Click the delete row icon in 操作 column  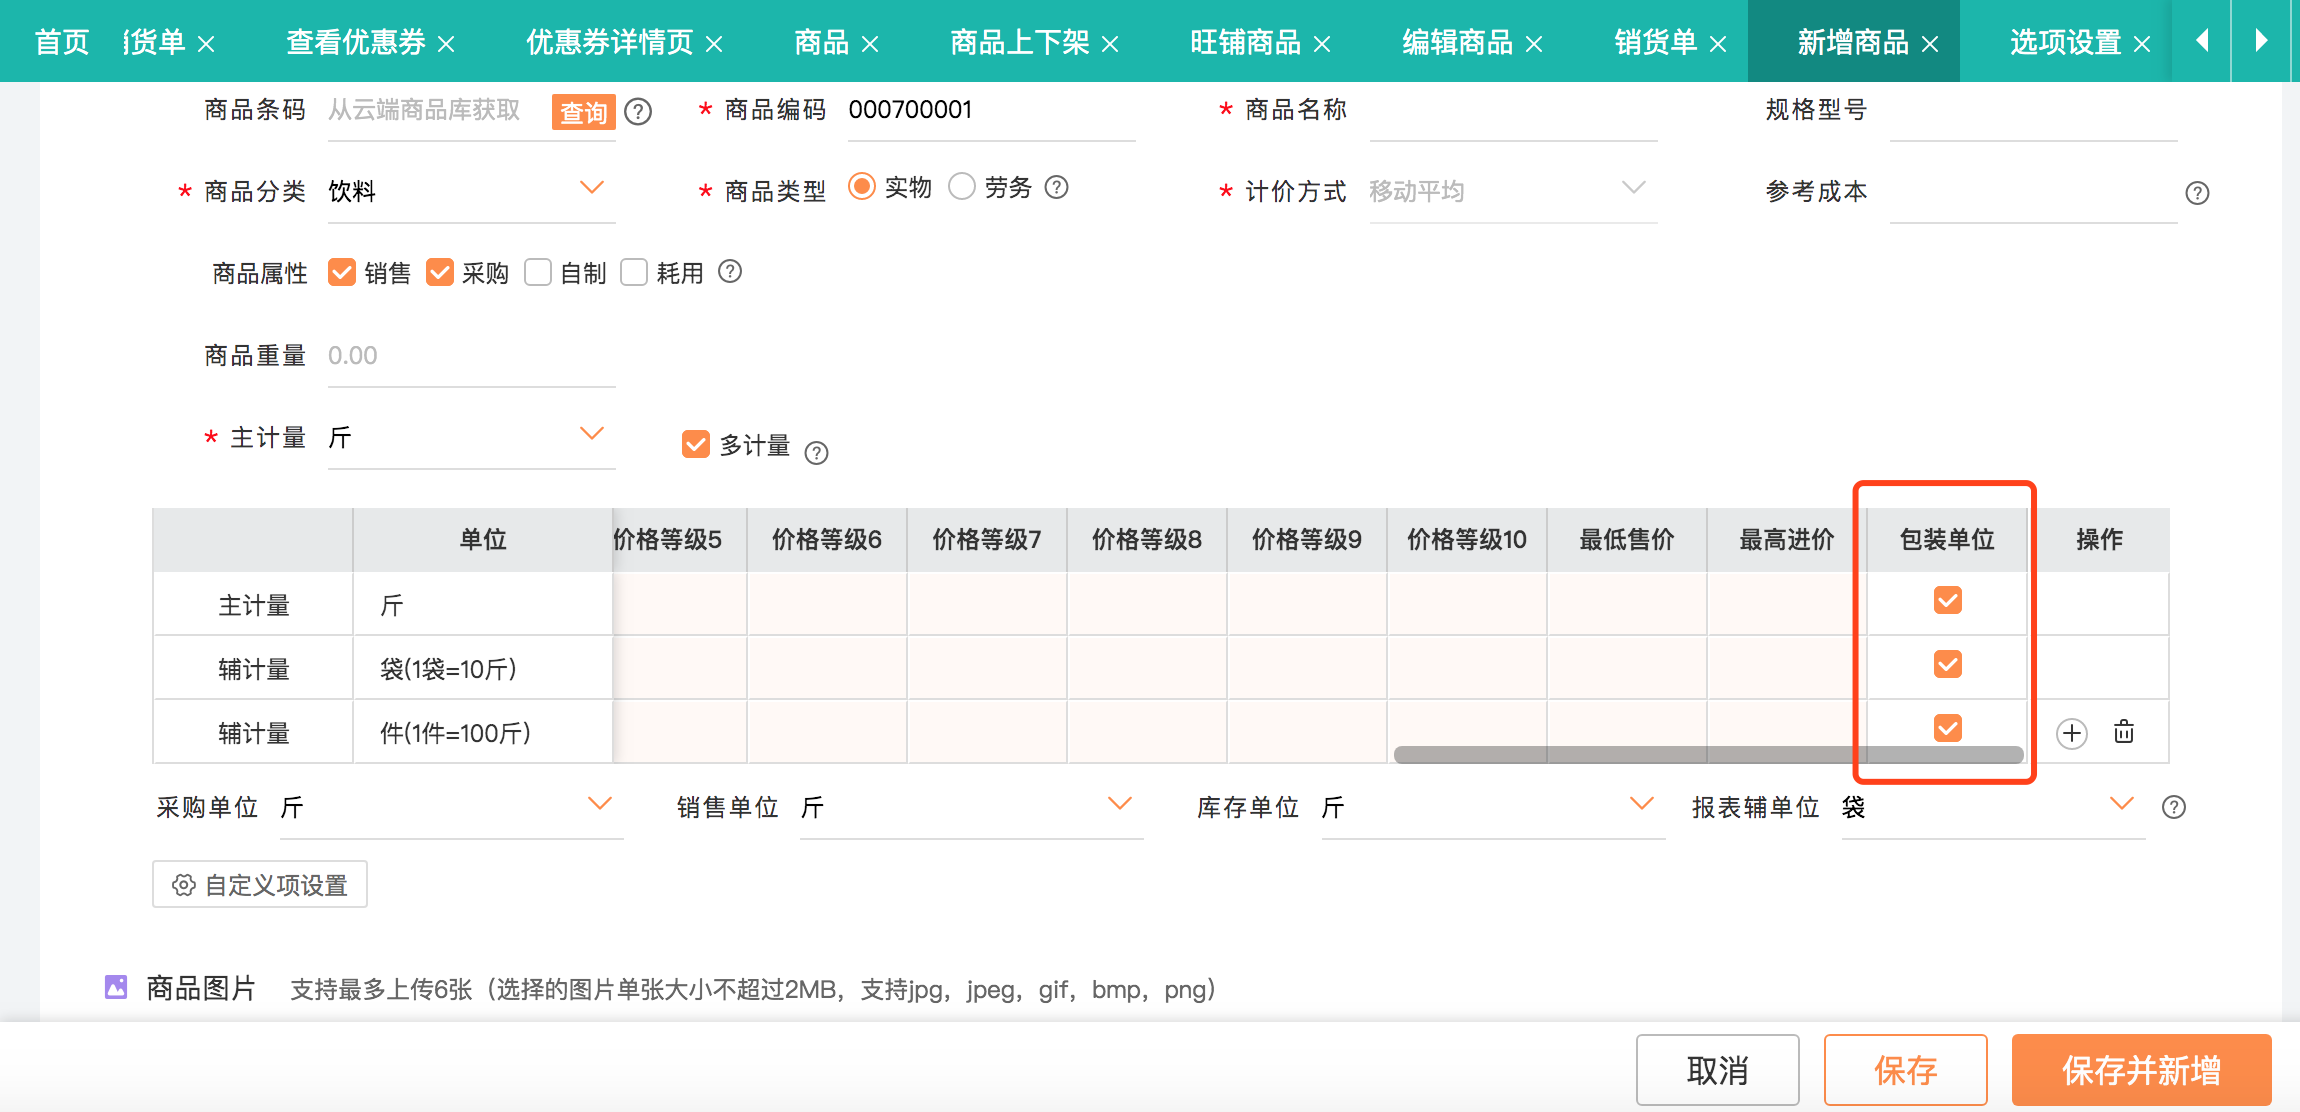[2123, 731]
